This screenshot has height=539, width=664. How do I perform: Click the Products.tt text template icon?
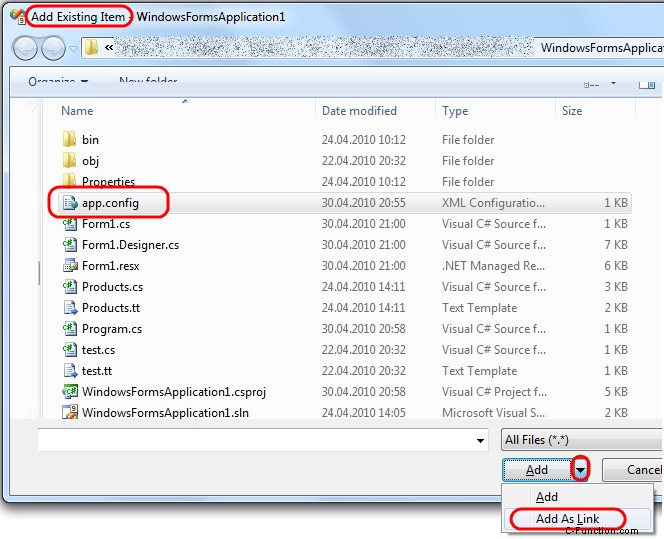(69, 308)
